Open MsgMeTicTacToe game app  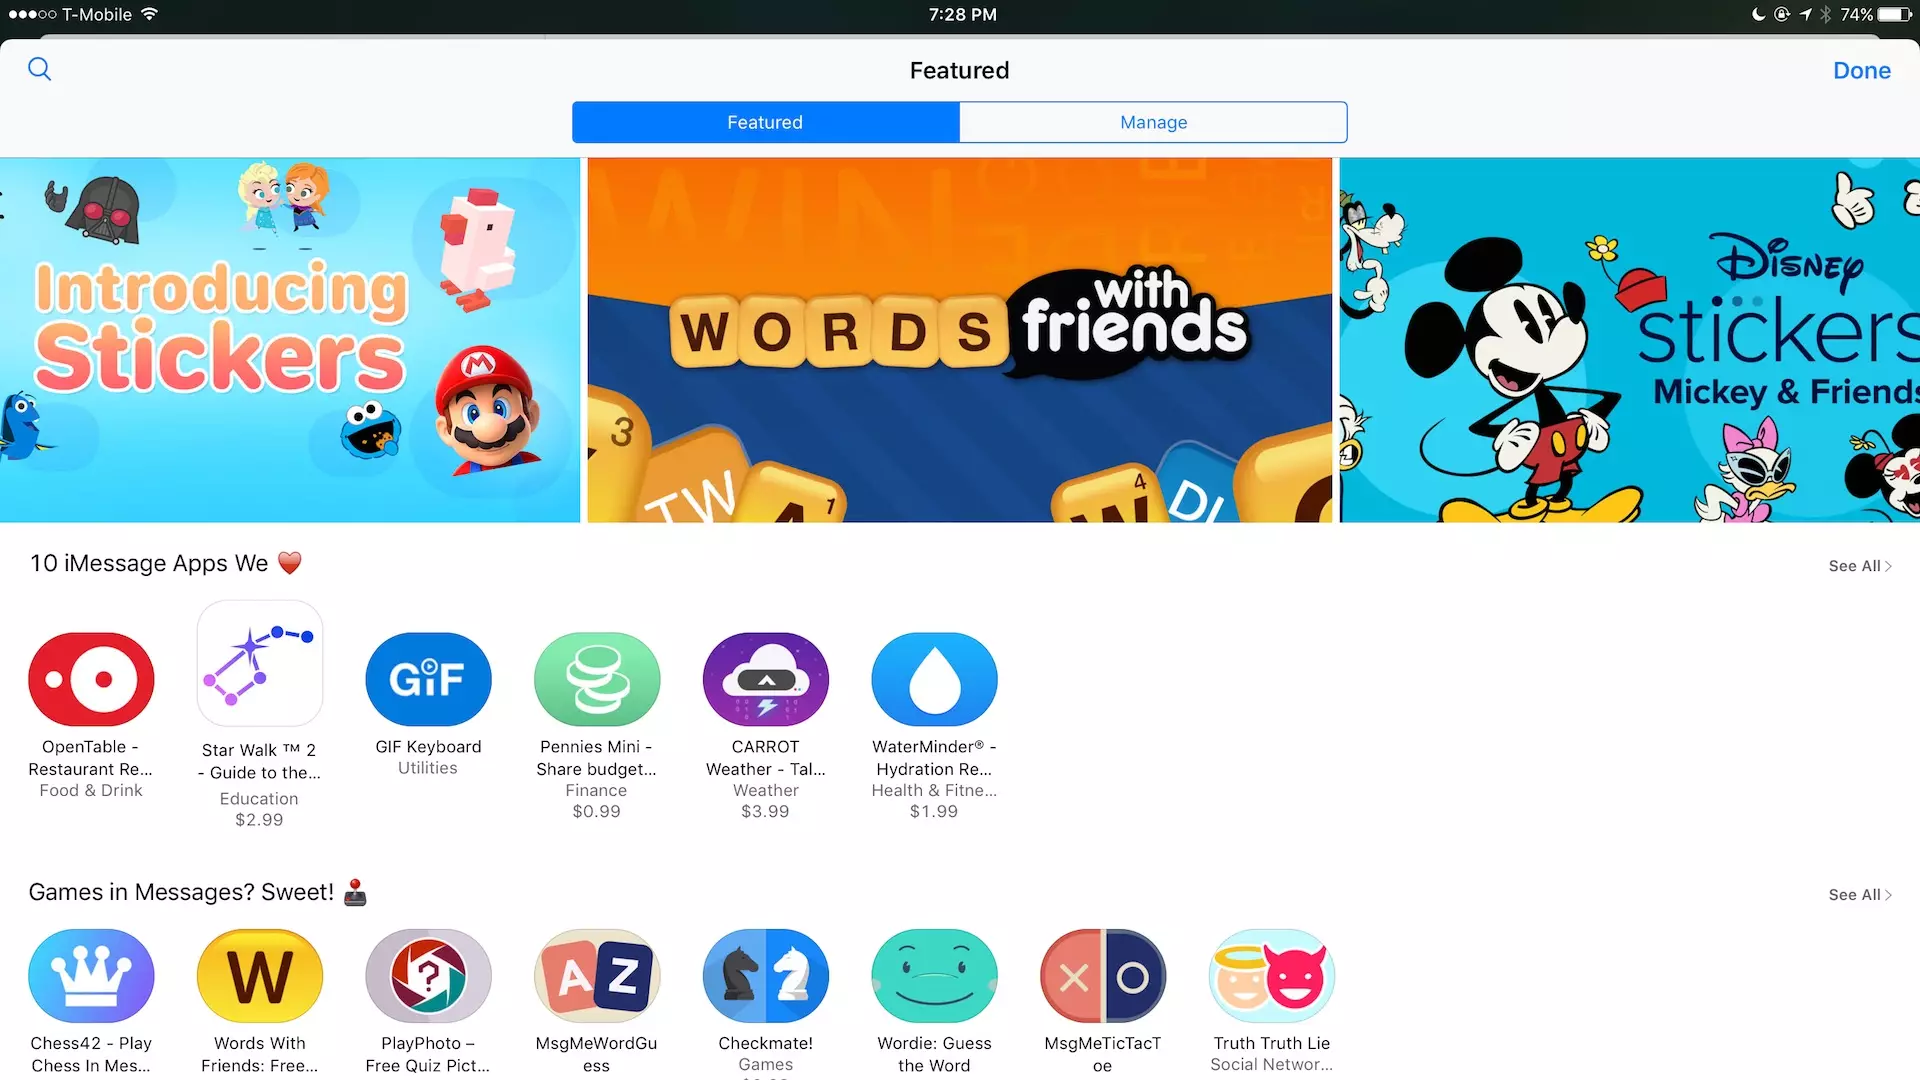[x=1101, y=976]
